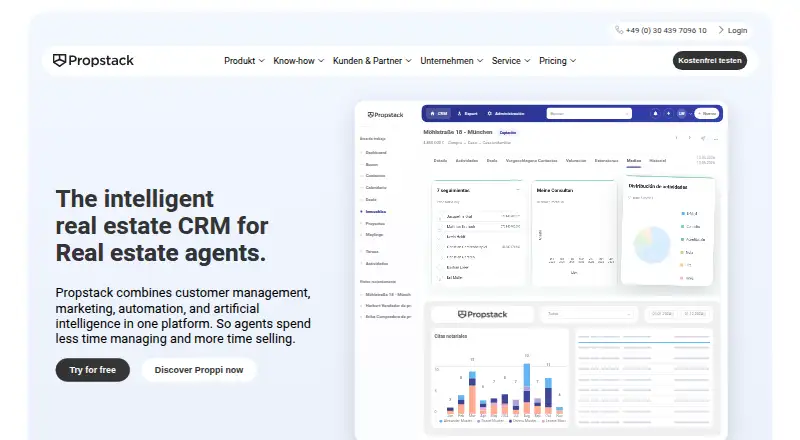The height and width of the screenshot is (440, 800).
Task: Switch to the Estado tab
Action: coord(440,161)
